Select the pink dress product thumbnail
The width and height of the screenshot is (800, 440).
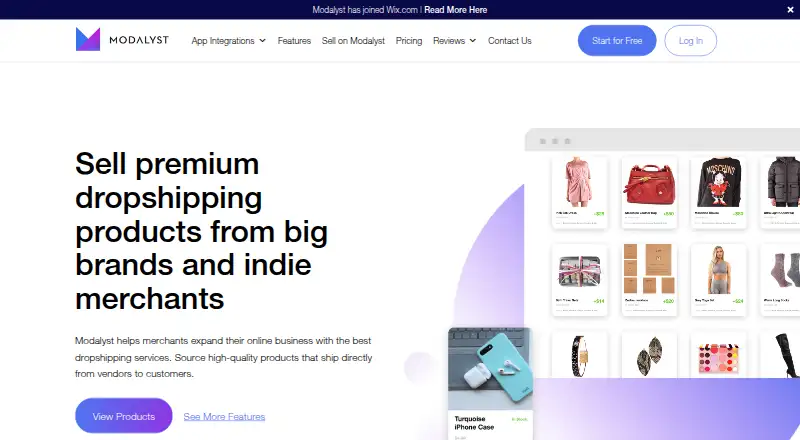point(579,182)
